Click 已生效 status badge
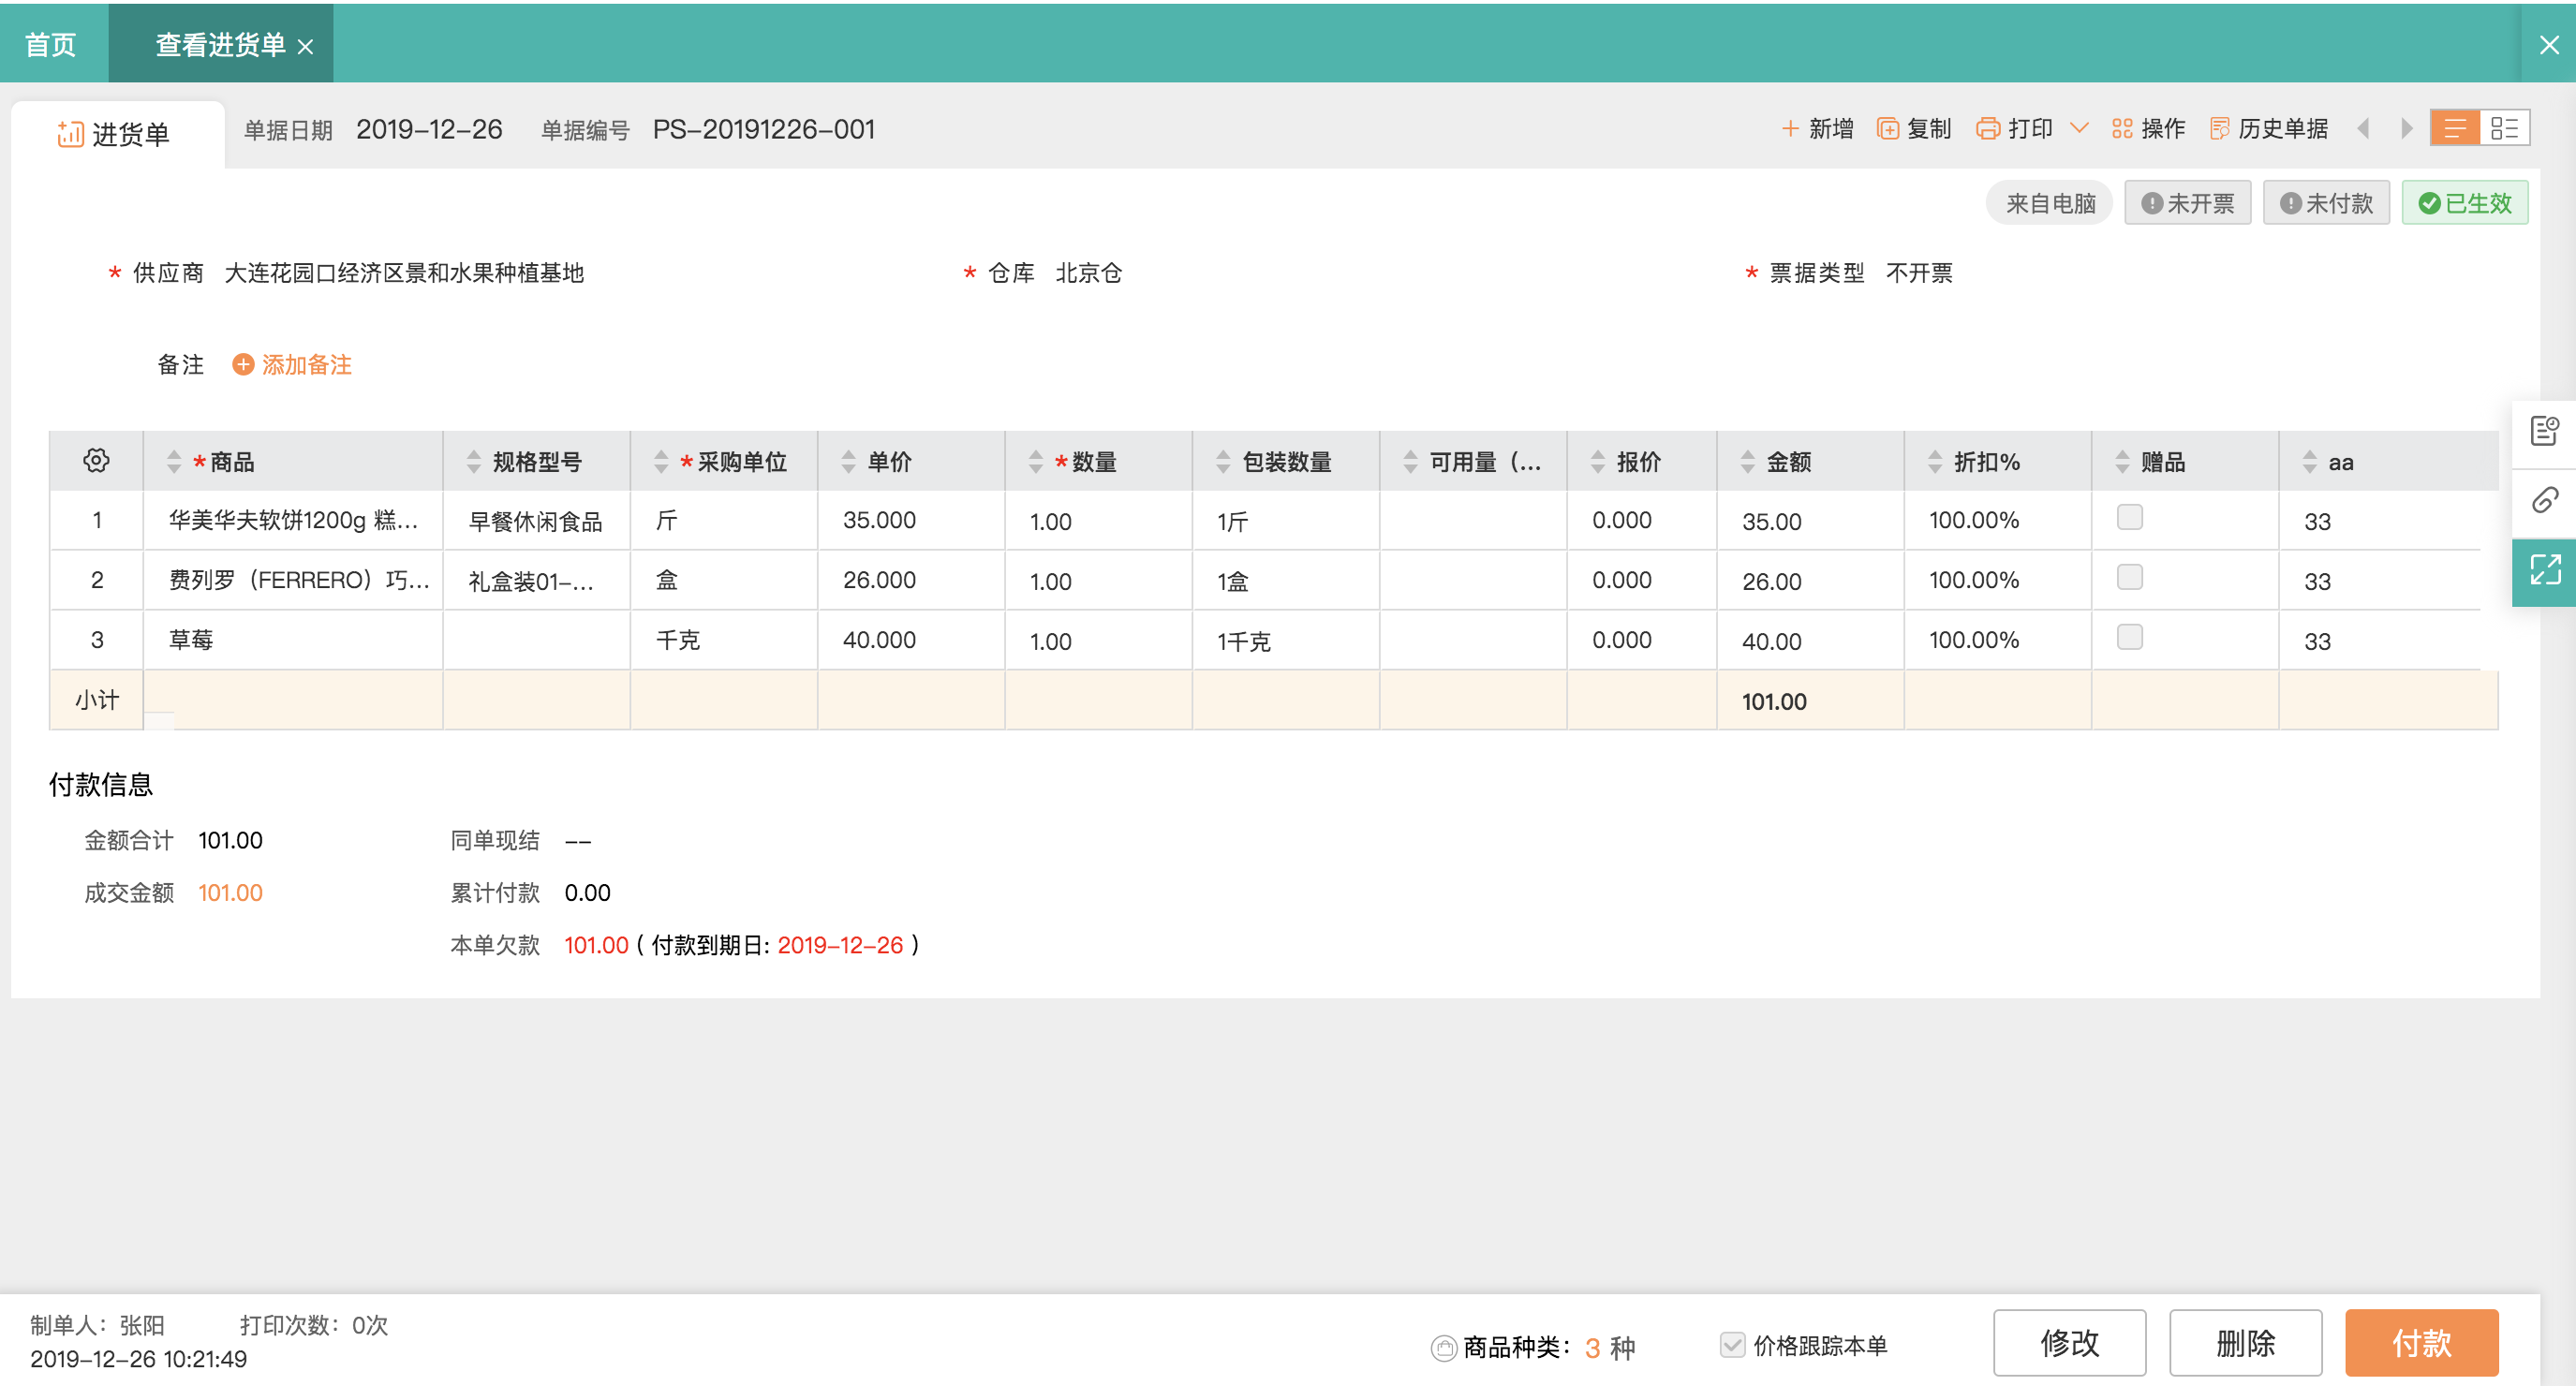The image size is (2576, 1386). point(2465,205)
